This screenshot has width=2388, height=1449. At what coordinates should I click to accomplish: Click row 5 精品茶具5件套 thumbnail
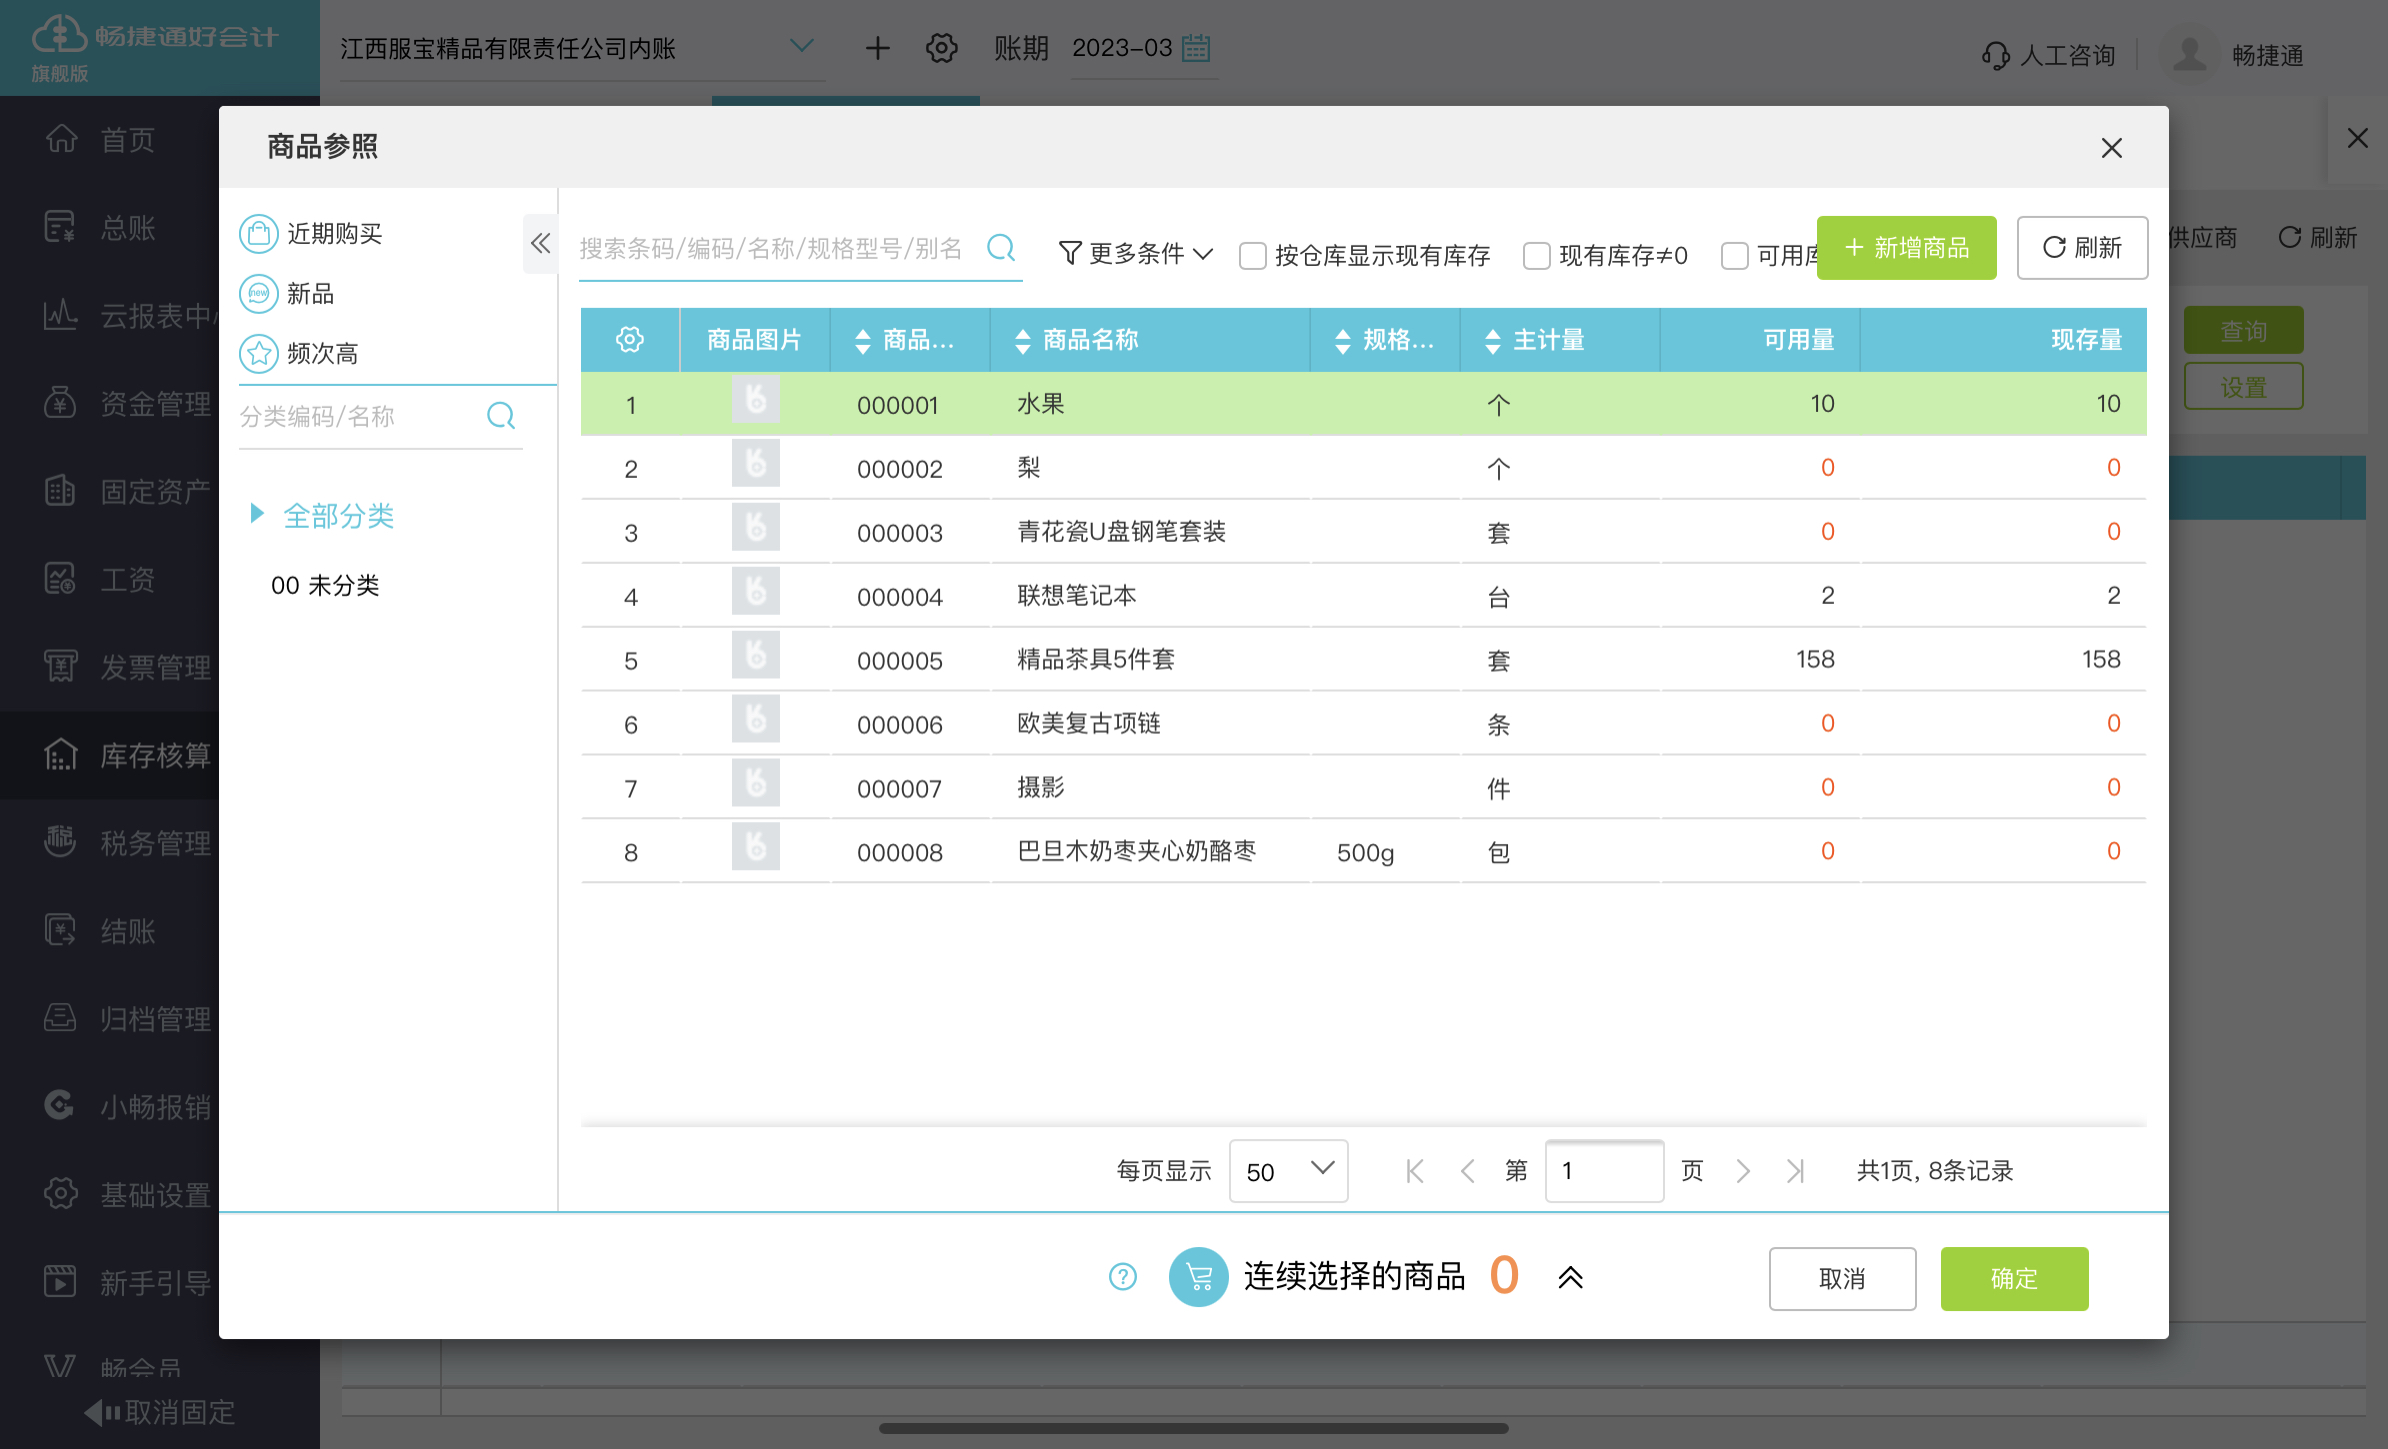coord(757,657)
